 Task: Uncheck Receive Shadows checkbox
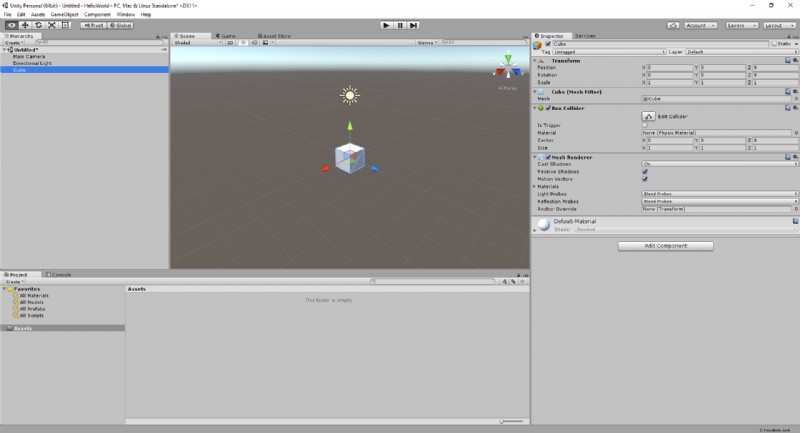click(x=645, y=171)
